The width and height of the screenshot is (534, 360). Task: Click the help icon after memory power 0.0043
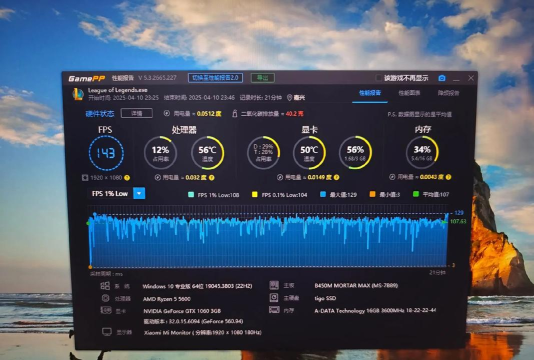pyautogui.click(x=449, y=177)
